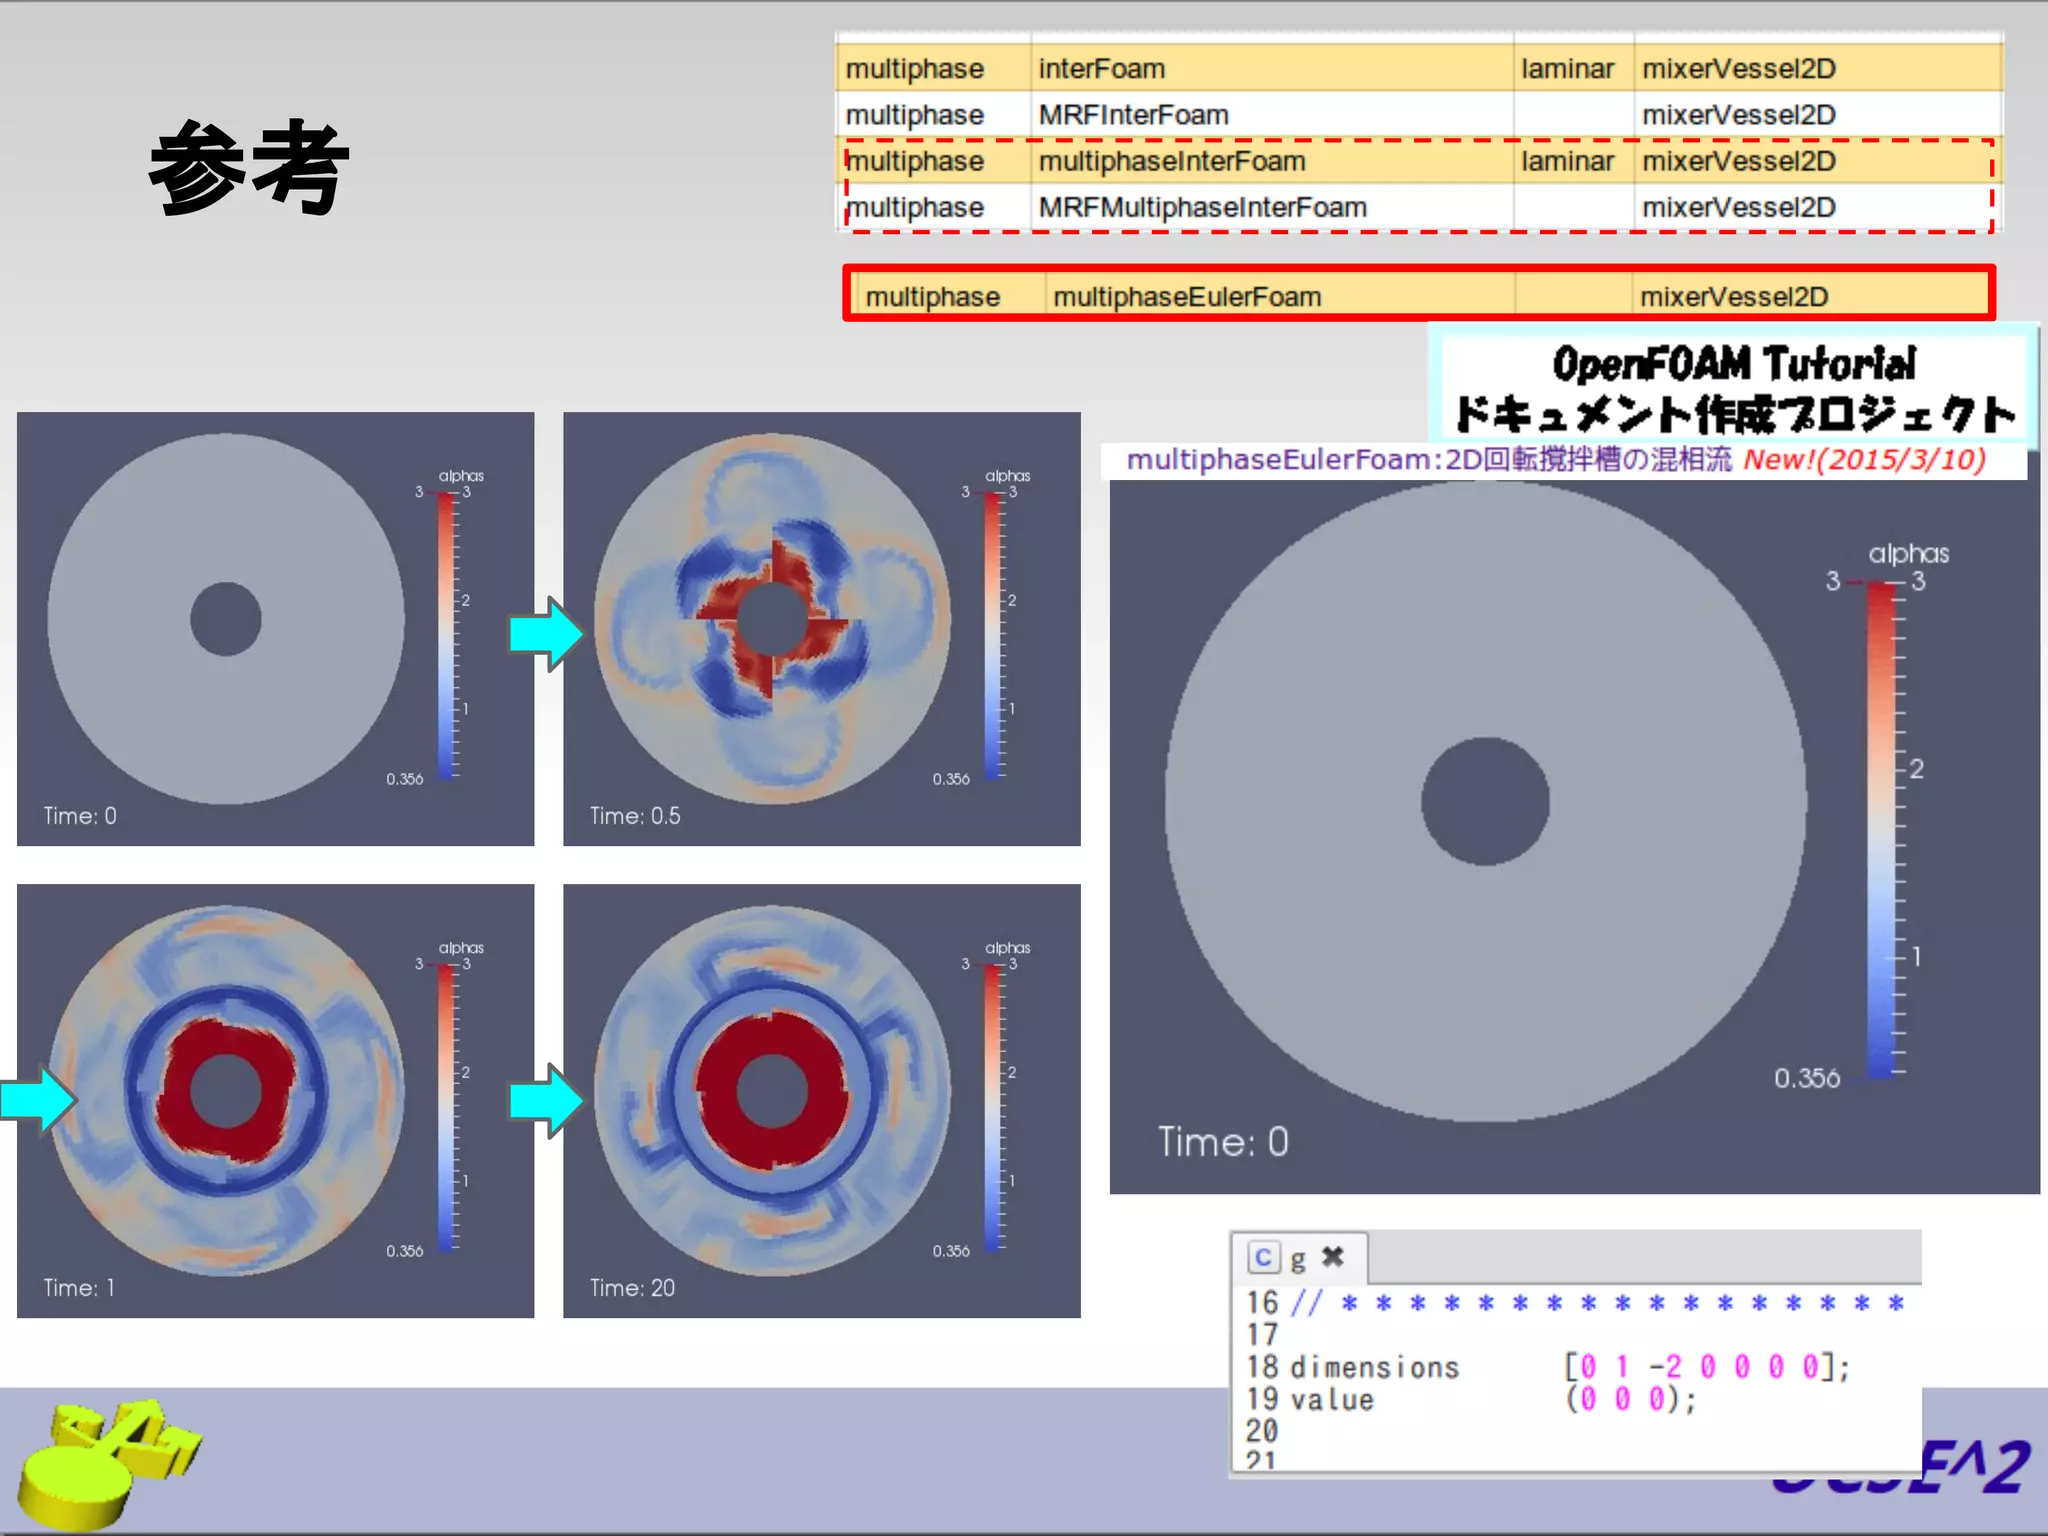Open the Time: 1 simulation thumbnail
Screen dimensions: 2048x1536
pyautogui.click(x=275, y=1100)
